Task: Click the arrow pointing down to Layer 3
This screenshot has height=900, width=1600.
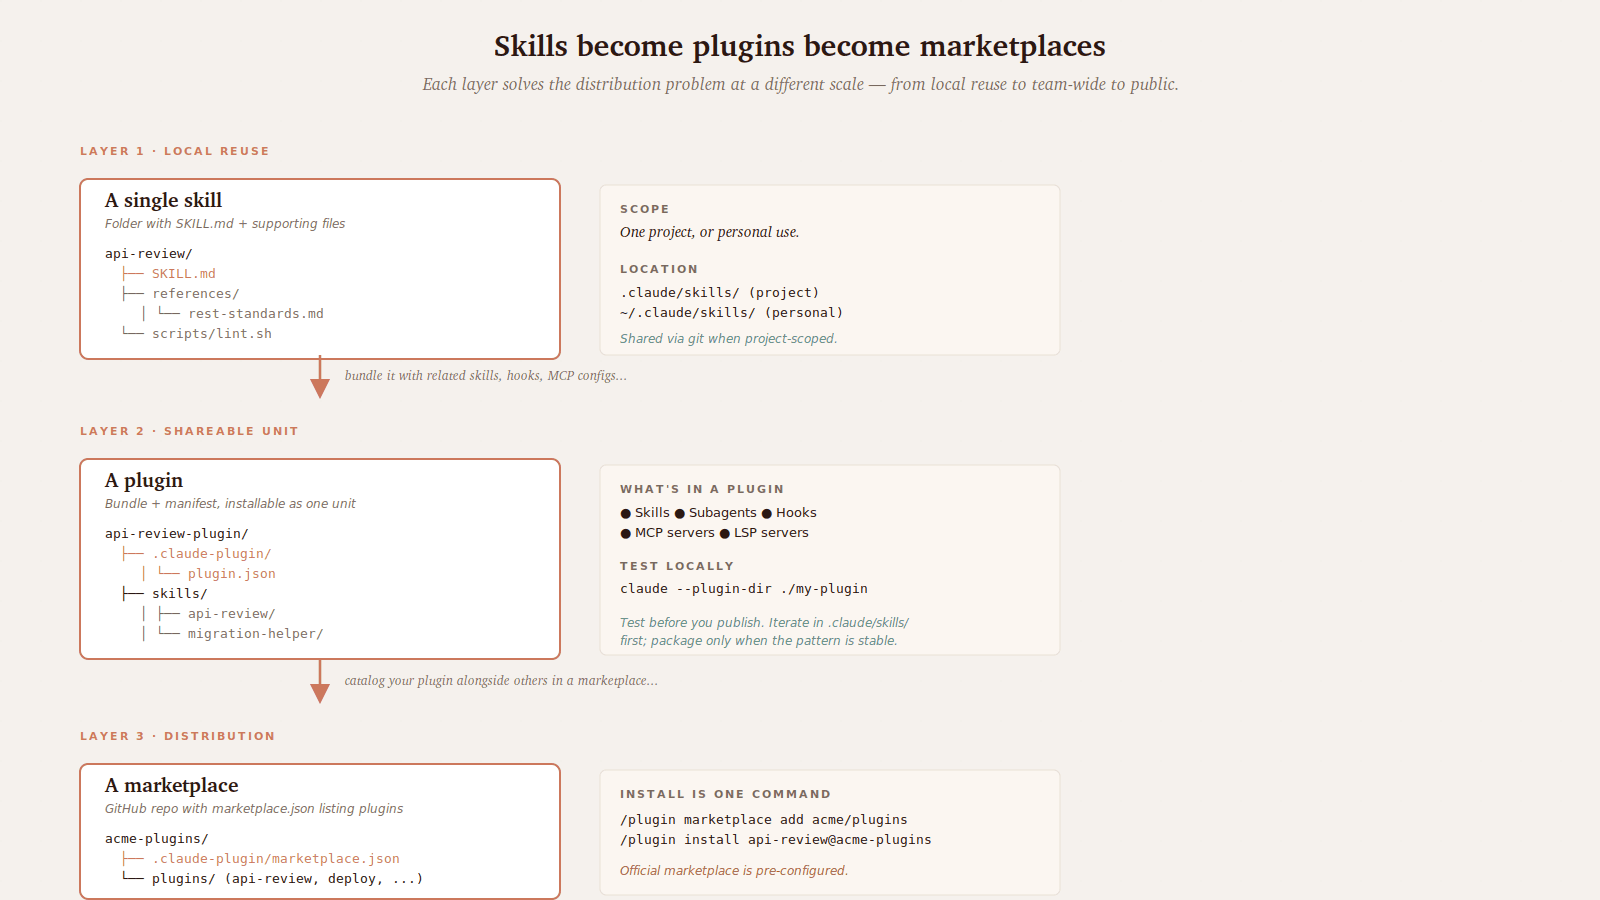Action: pyautogui.click(x=319, y=688)
